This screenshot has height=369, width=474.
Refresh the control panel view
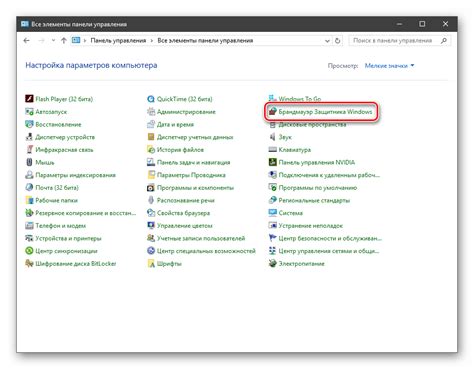pyautogui.click(x=337, y=41)
